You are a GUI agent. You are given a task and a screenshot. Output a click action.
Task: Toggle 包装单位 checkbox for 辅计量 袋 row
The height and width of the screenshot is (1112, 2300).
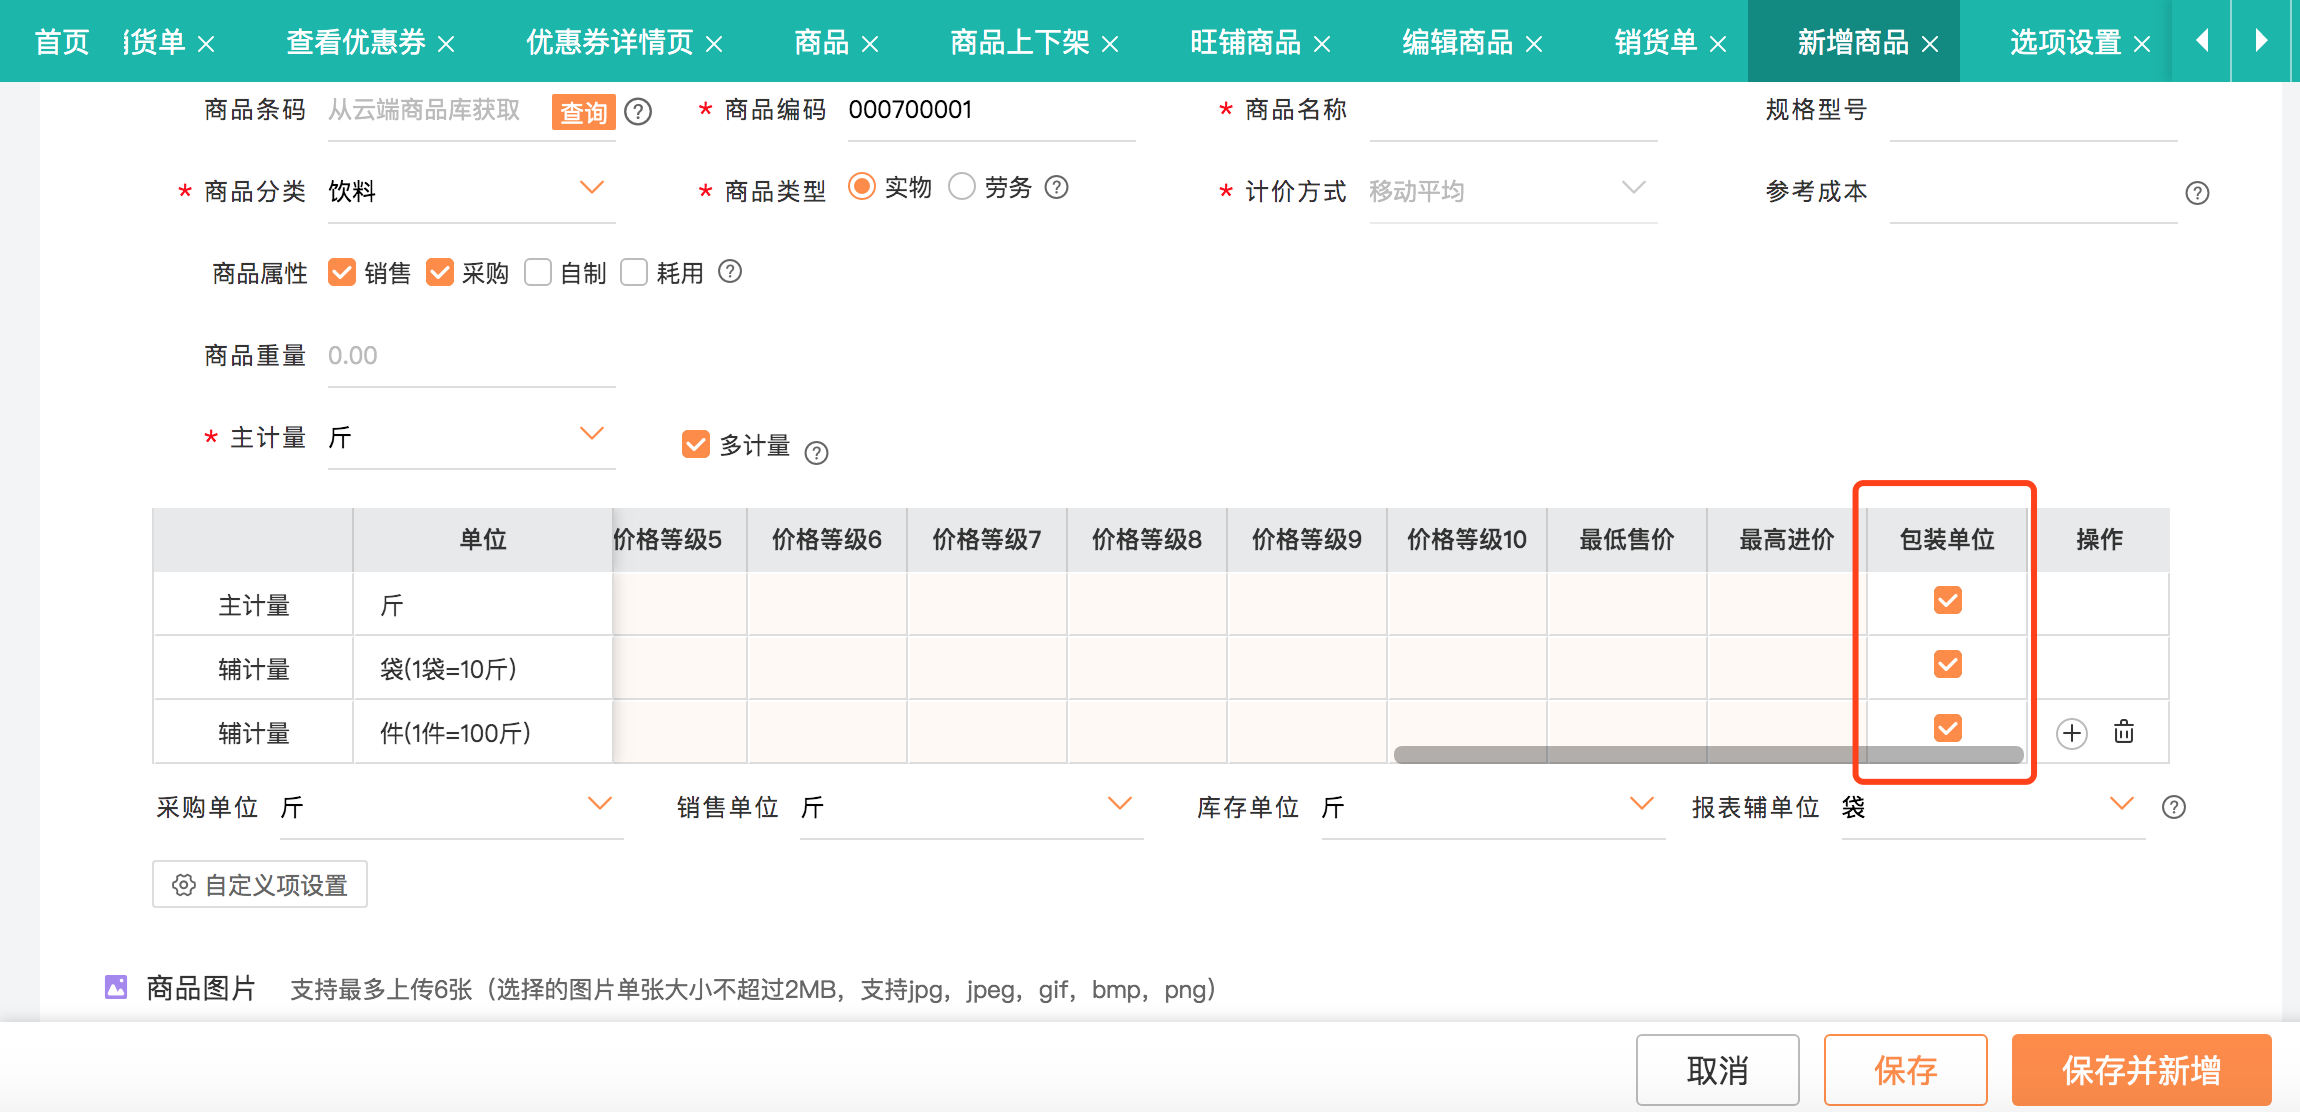[1946, 665]
